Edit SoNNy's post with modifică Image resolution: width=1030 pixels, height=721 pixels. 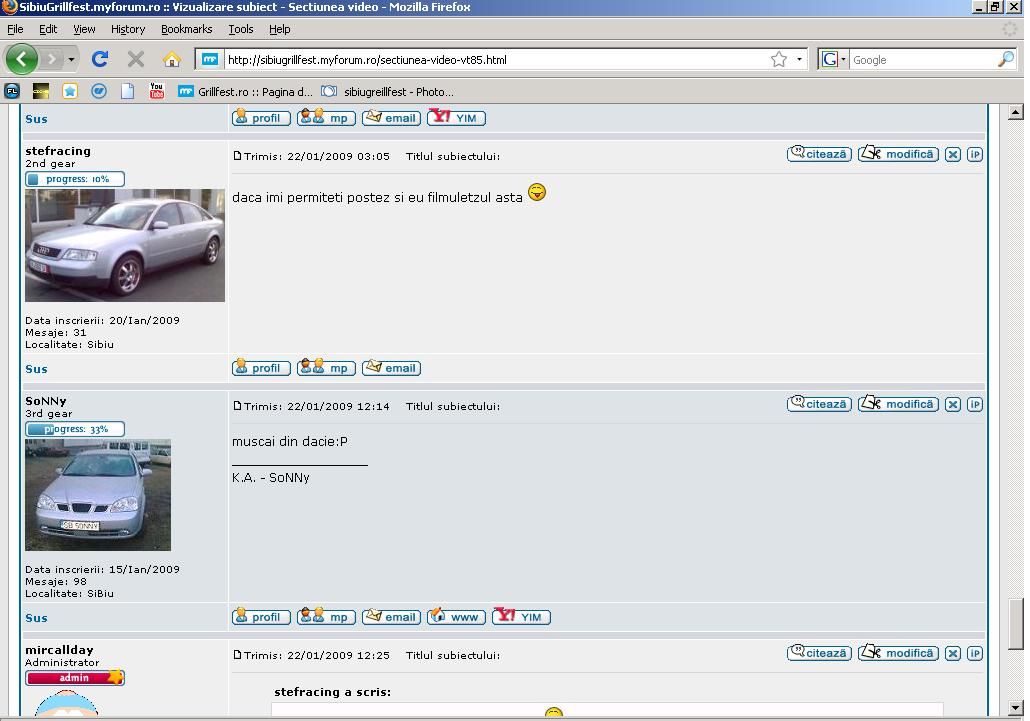pos(898,404)
